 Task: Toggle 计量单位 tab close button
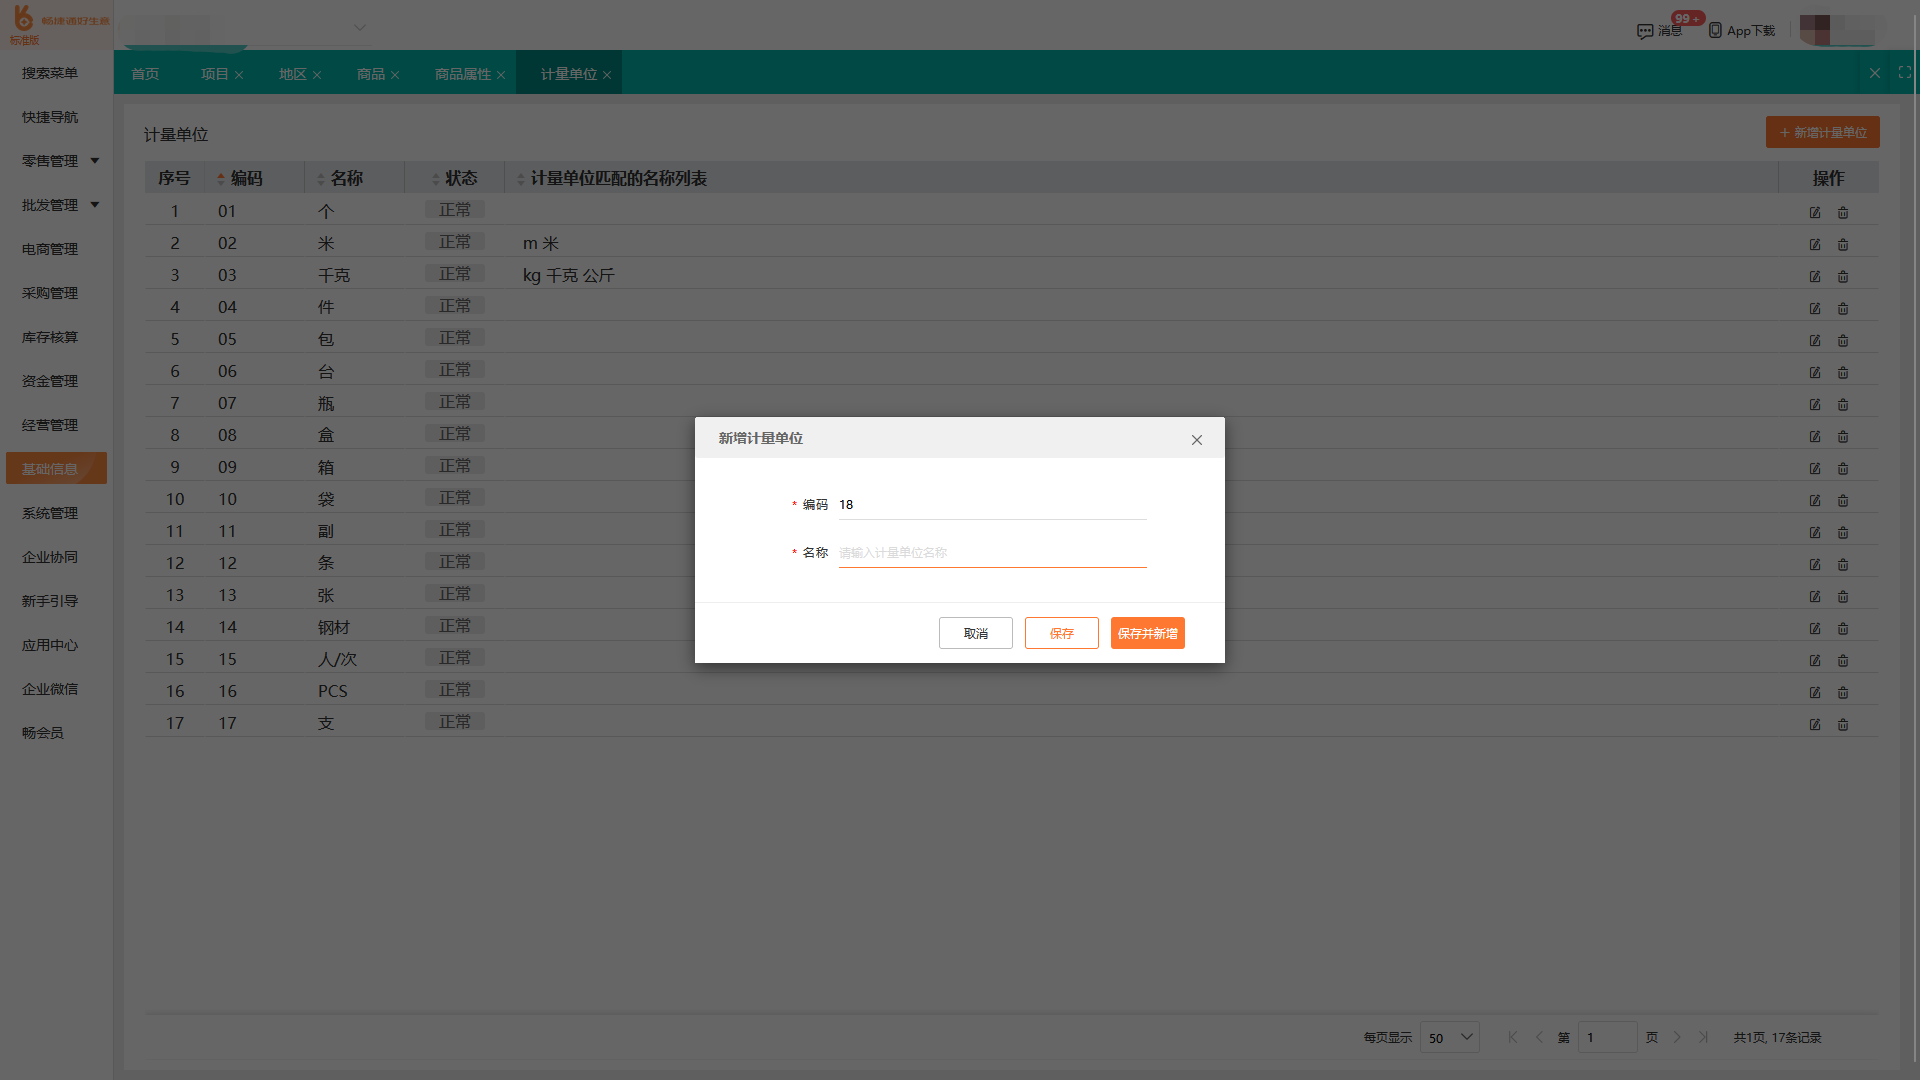(608, 74)
